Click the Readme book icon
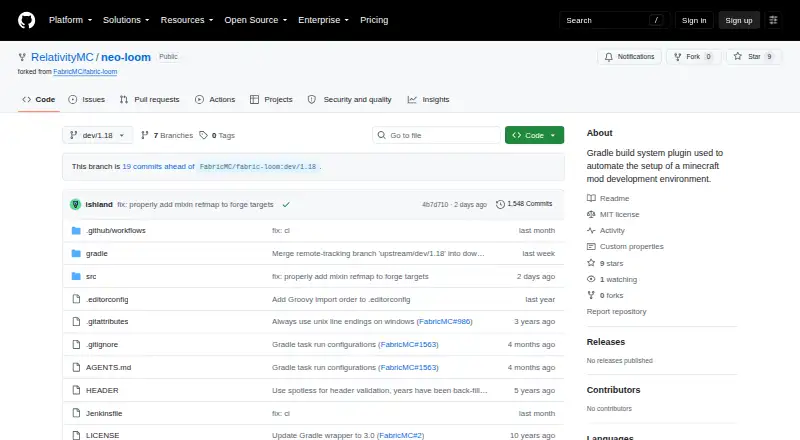800x440 pixels. pyautogui.click(x=591, y=198)
